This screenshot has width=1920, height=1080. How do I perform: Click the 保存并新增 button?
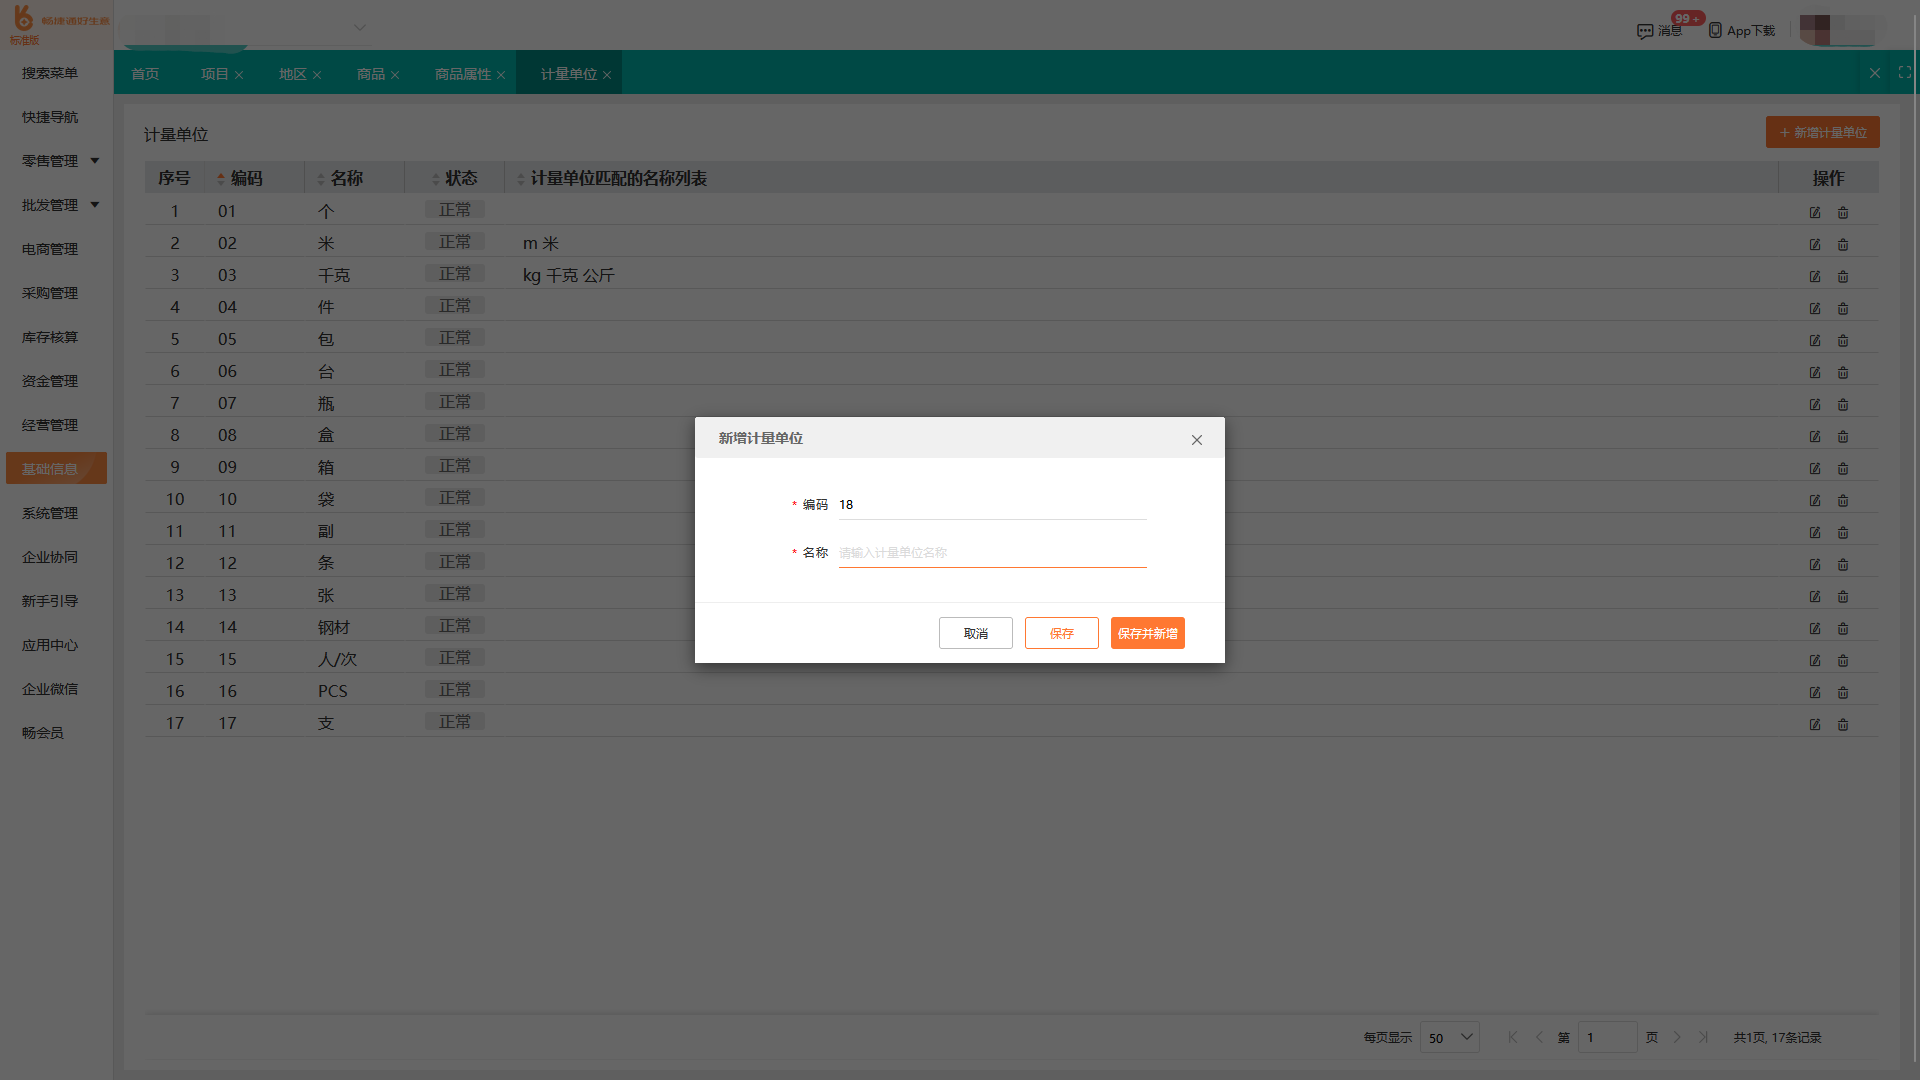1147,633
